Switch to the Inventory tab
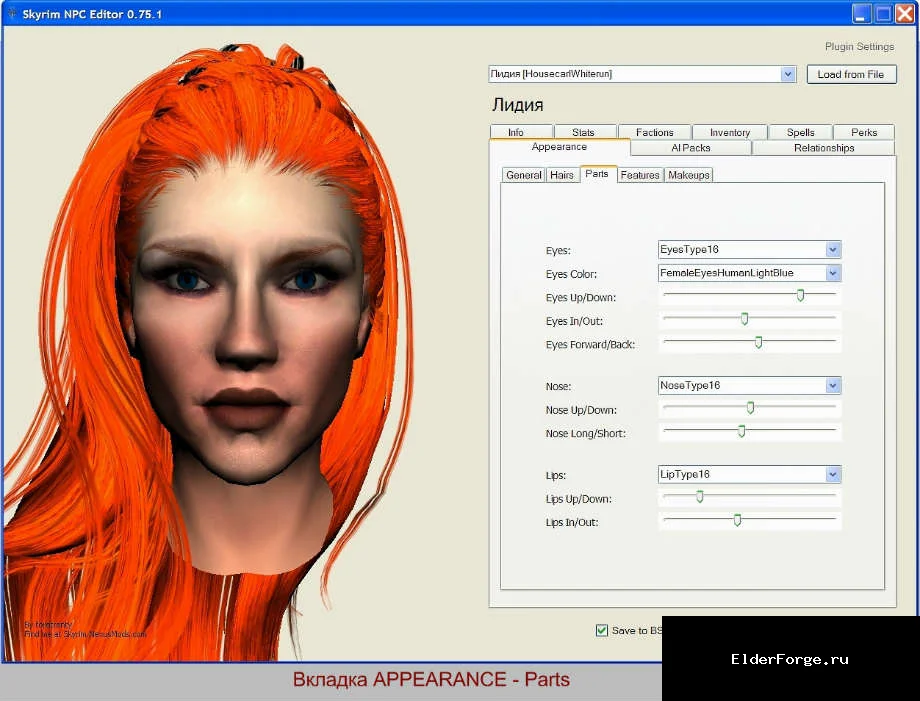This screenshot has width=920, height=701. 729,132
